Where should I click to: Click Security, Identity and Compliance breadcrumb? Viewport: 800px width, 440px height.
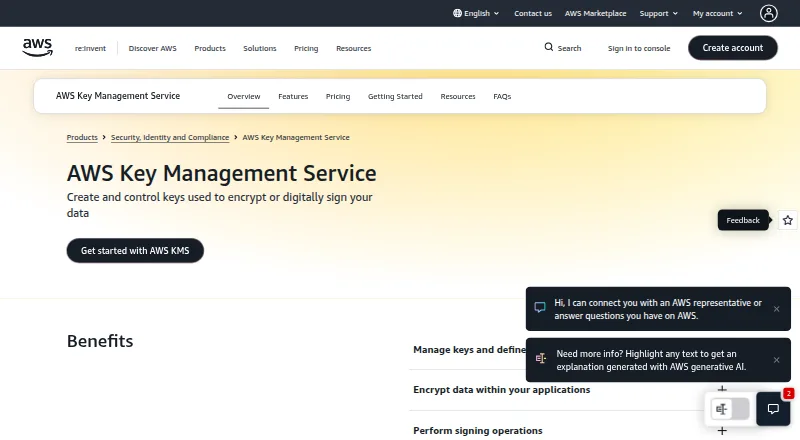point(170,137)
